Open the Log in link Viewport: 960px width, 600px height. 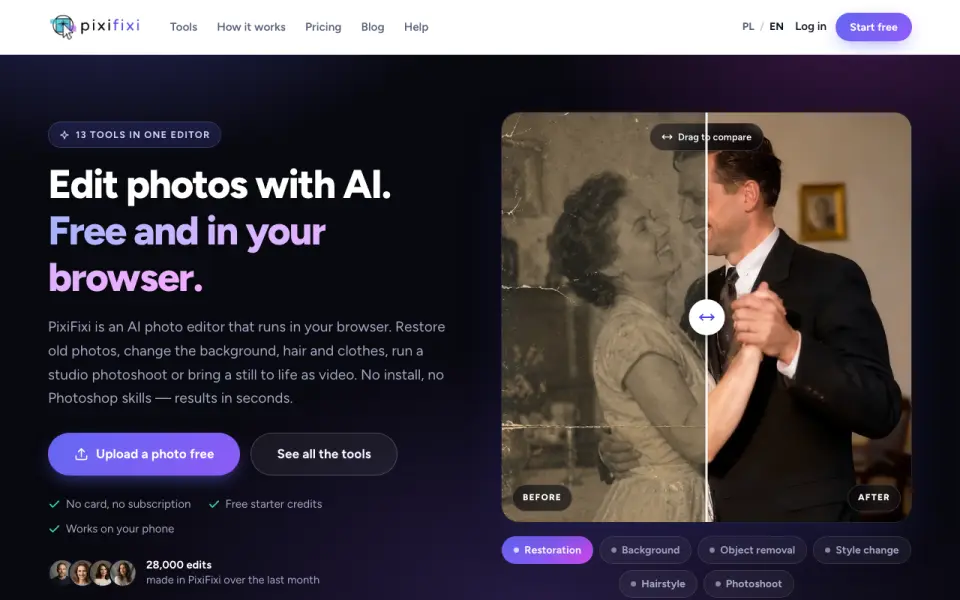point(811,26)
